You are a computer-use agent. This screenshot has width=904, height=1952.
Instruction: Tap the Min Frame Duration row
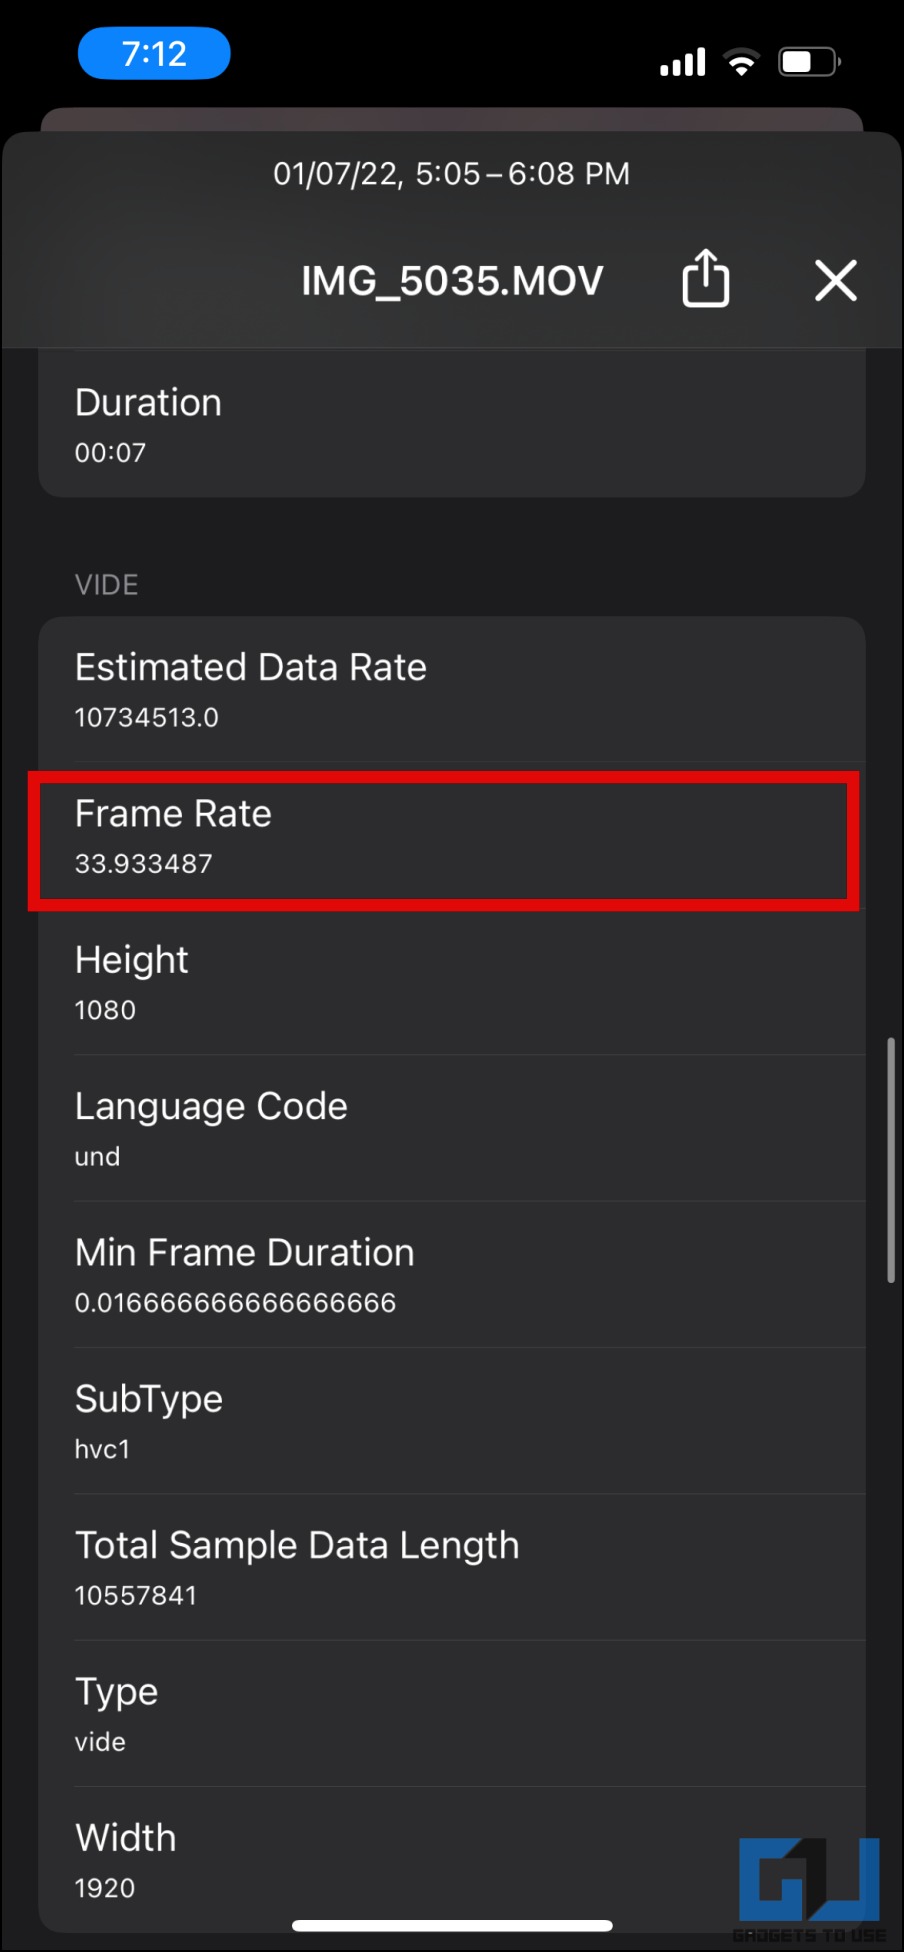pyautogui.click(x=451, y=1275)
